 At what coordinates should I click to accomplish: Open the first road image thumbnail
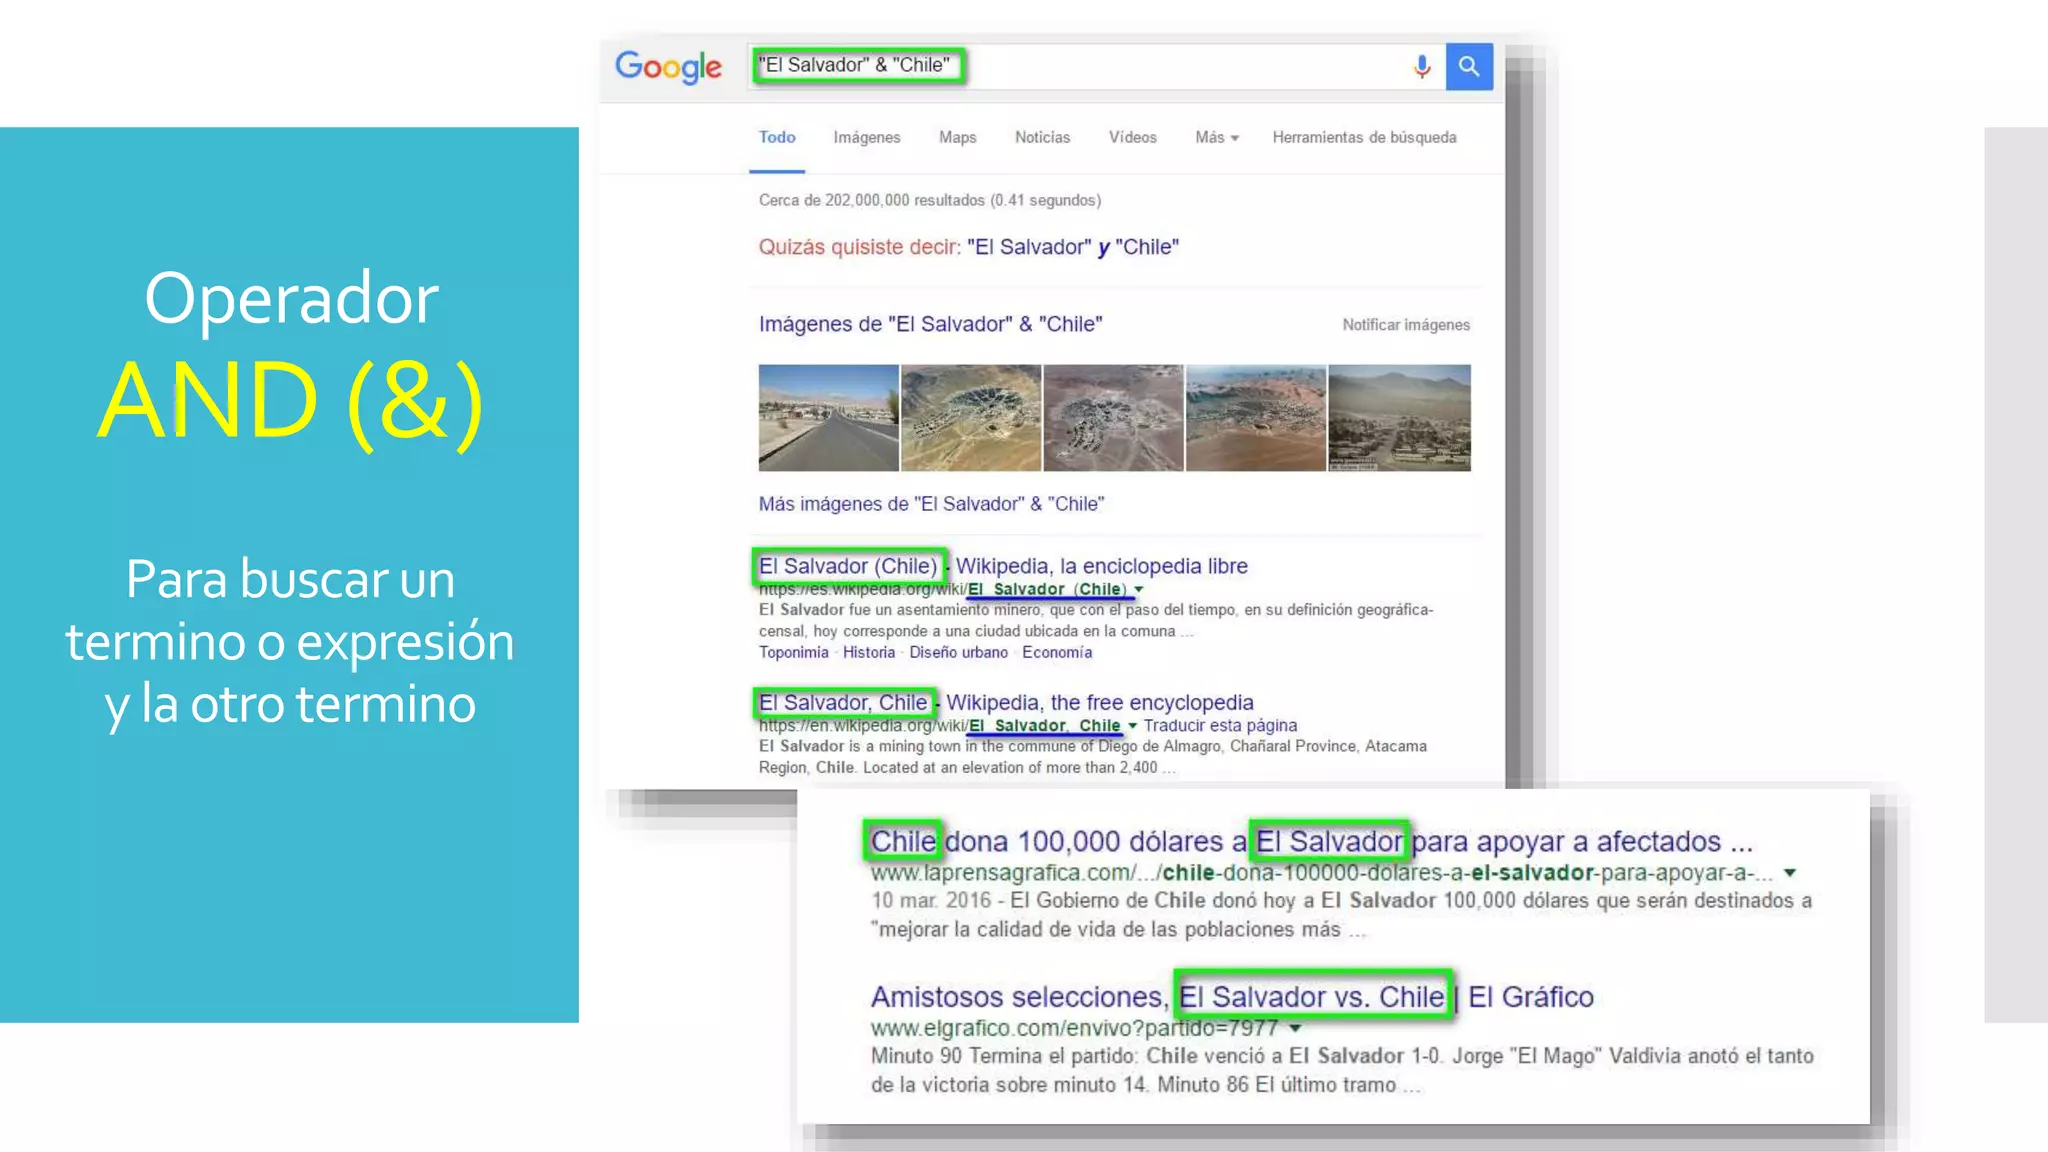click(828, 418)
